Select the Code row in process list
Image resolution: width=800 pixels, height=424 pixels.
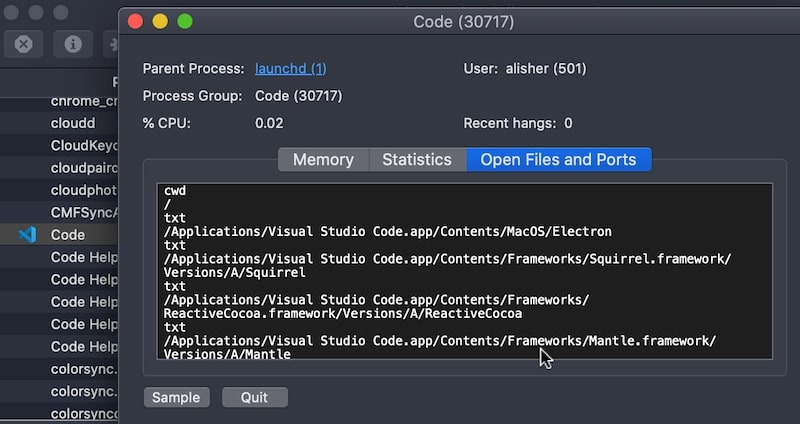coord(59,235)
